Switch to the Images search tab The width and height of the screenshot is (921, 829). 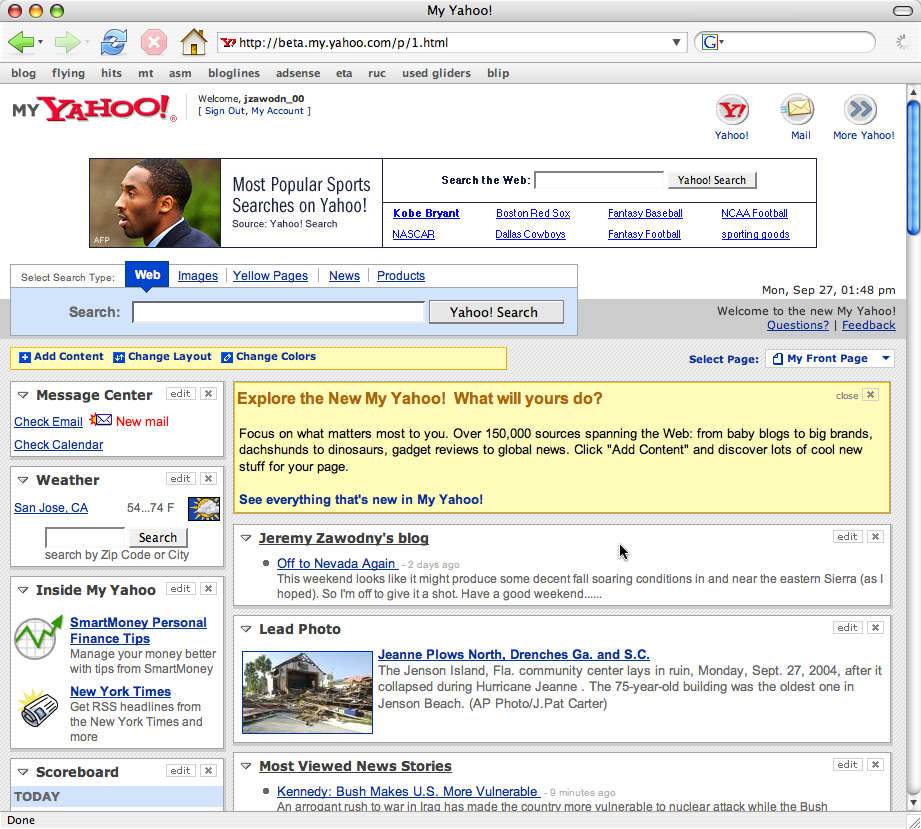point(197,276)
